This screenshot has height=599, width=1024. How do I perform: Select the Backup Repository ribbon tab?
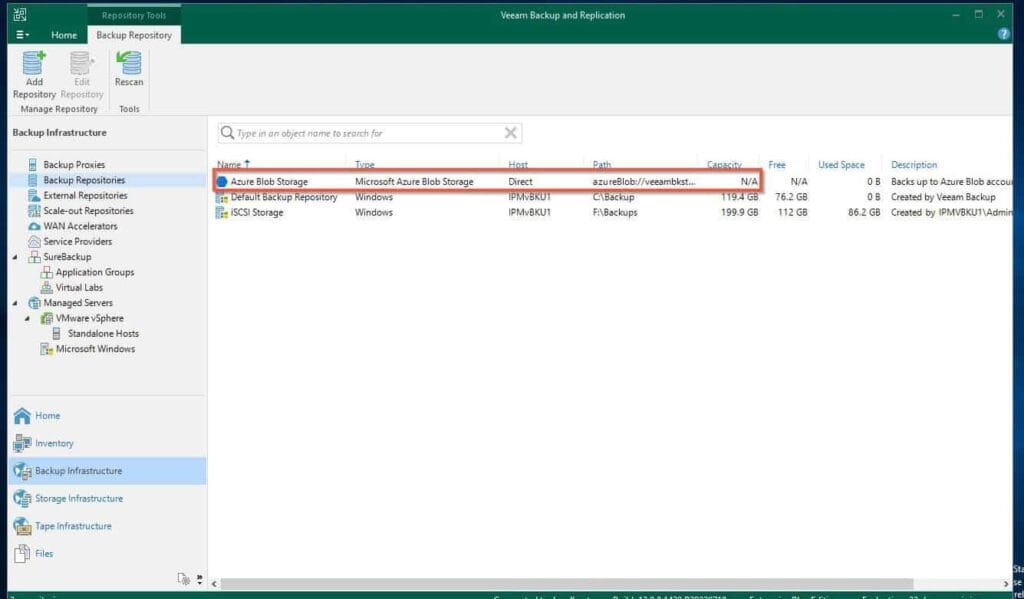(134, 35)
